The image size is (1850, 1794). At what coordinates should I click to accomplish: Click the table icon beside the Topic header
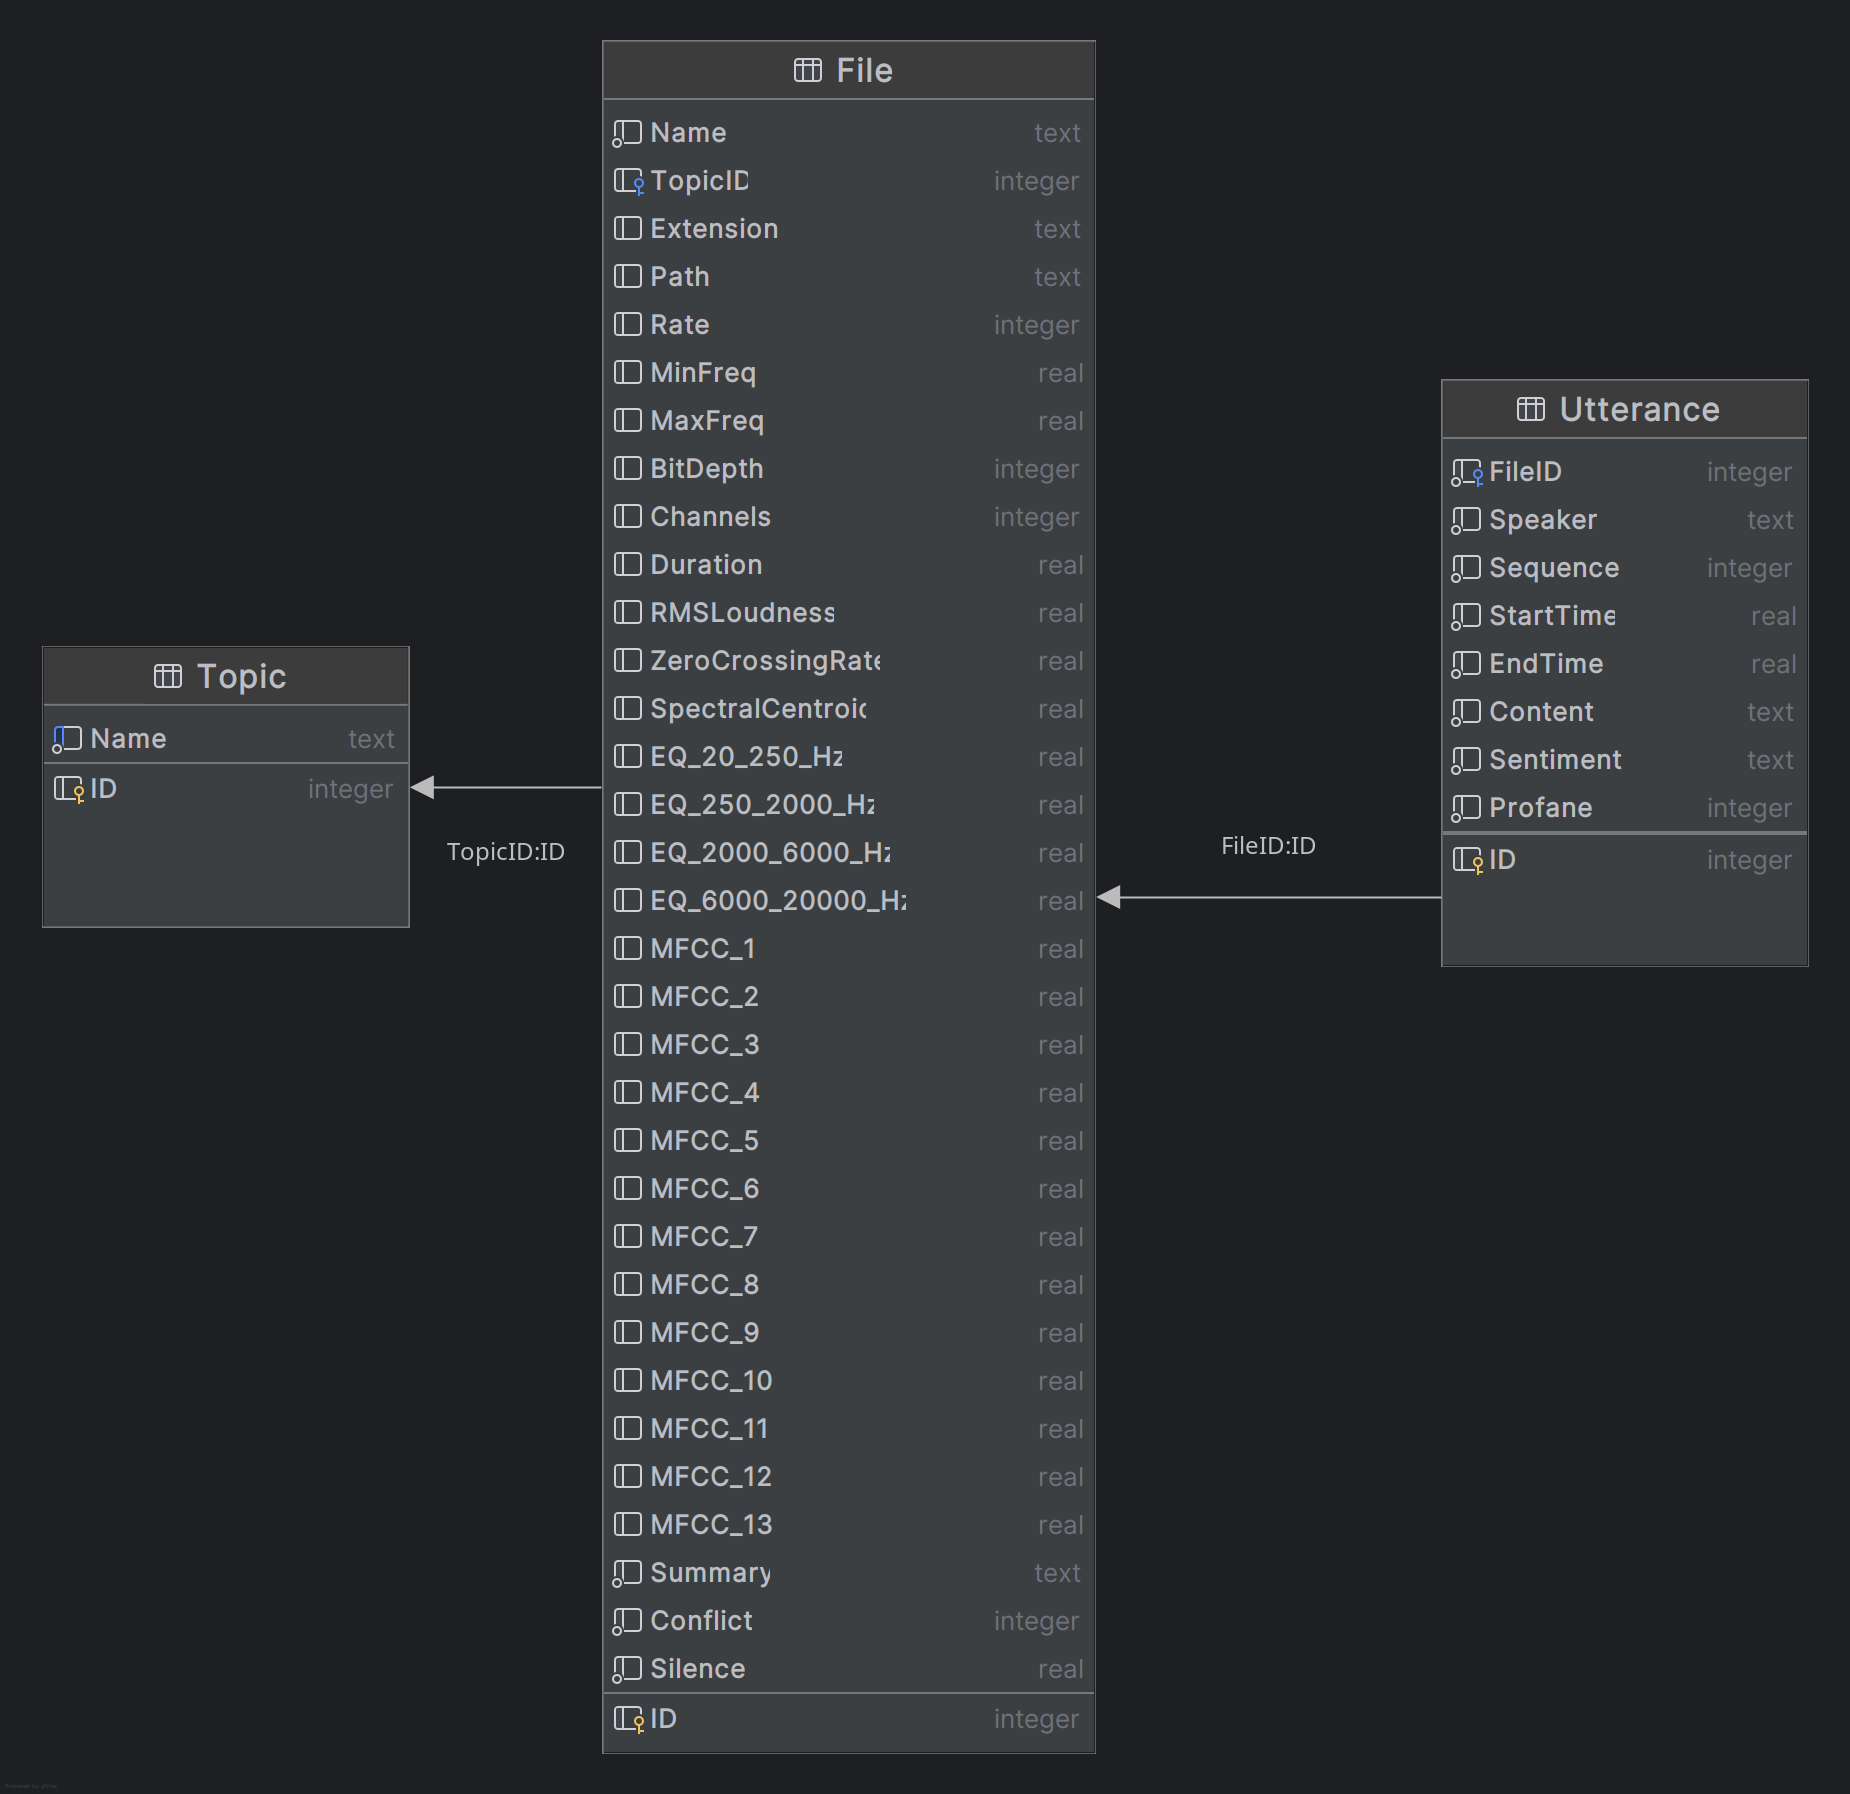point(168,676)
